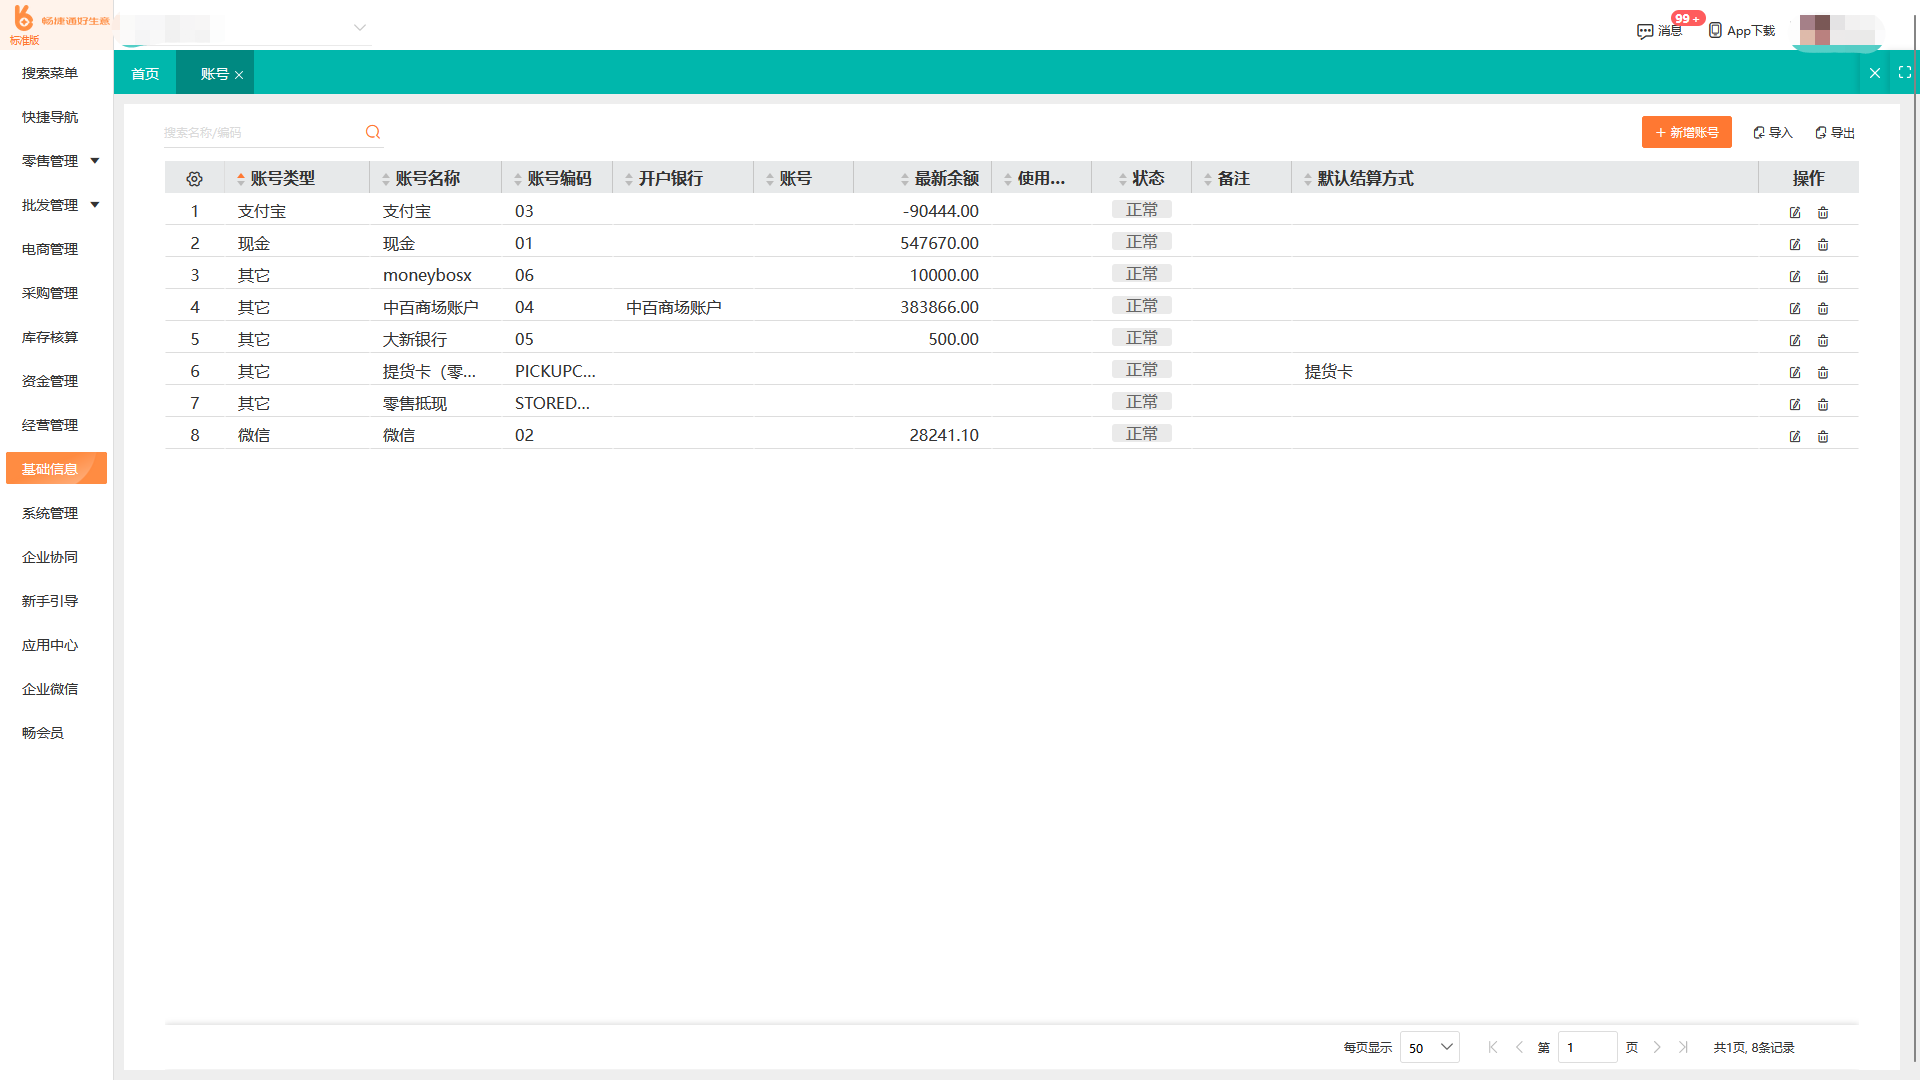Image resolution: width=1920 pixels, height=1080 pixels.
Task: Select the 首页 tab
Action: (145, 74)
